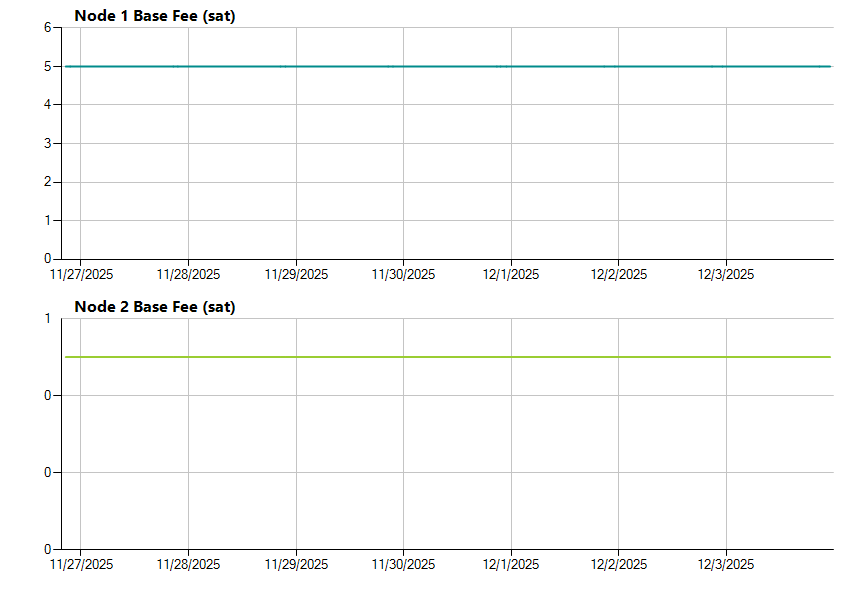The height and width of the screenshot is (600, 860).
Task: Click 12/3/2025 date on Node 1 chart
Action: (x=726, y=274)
